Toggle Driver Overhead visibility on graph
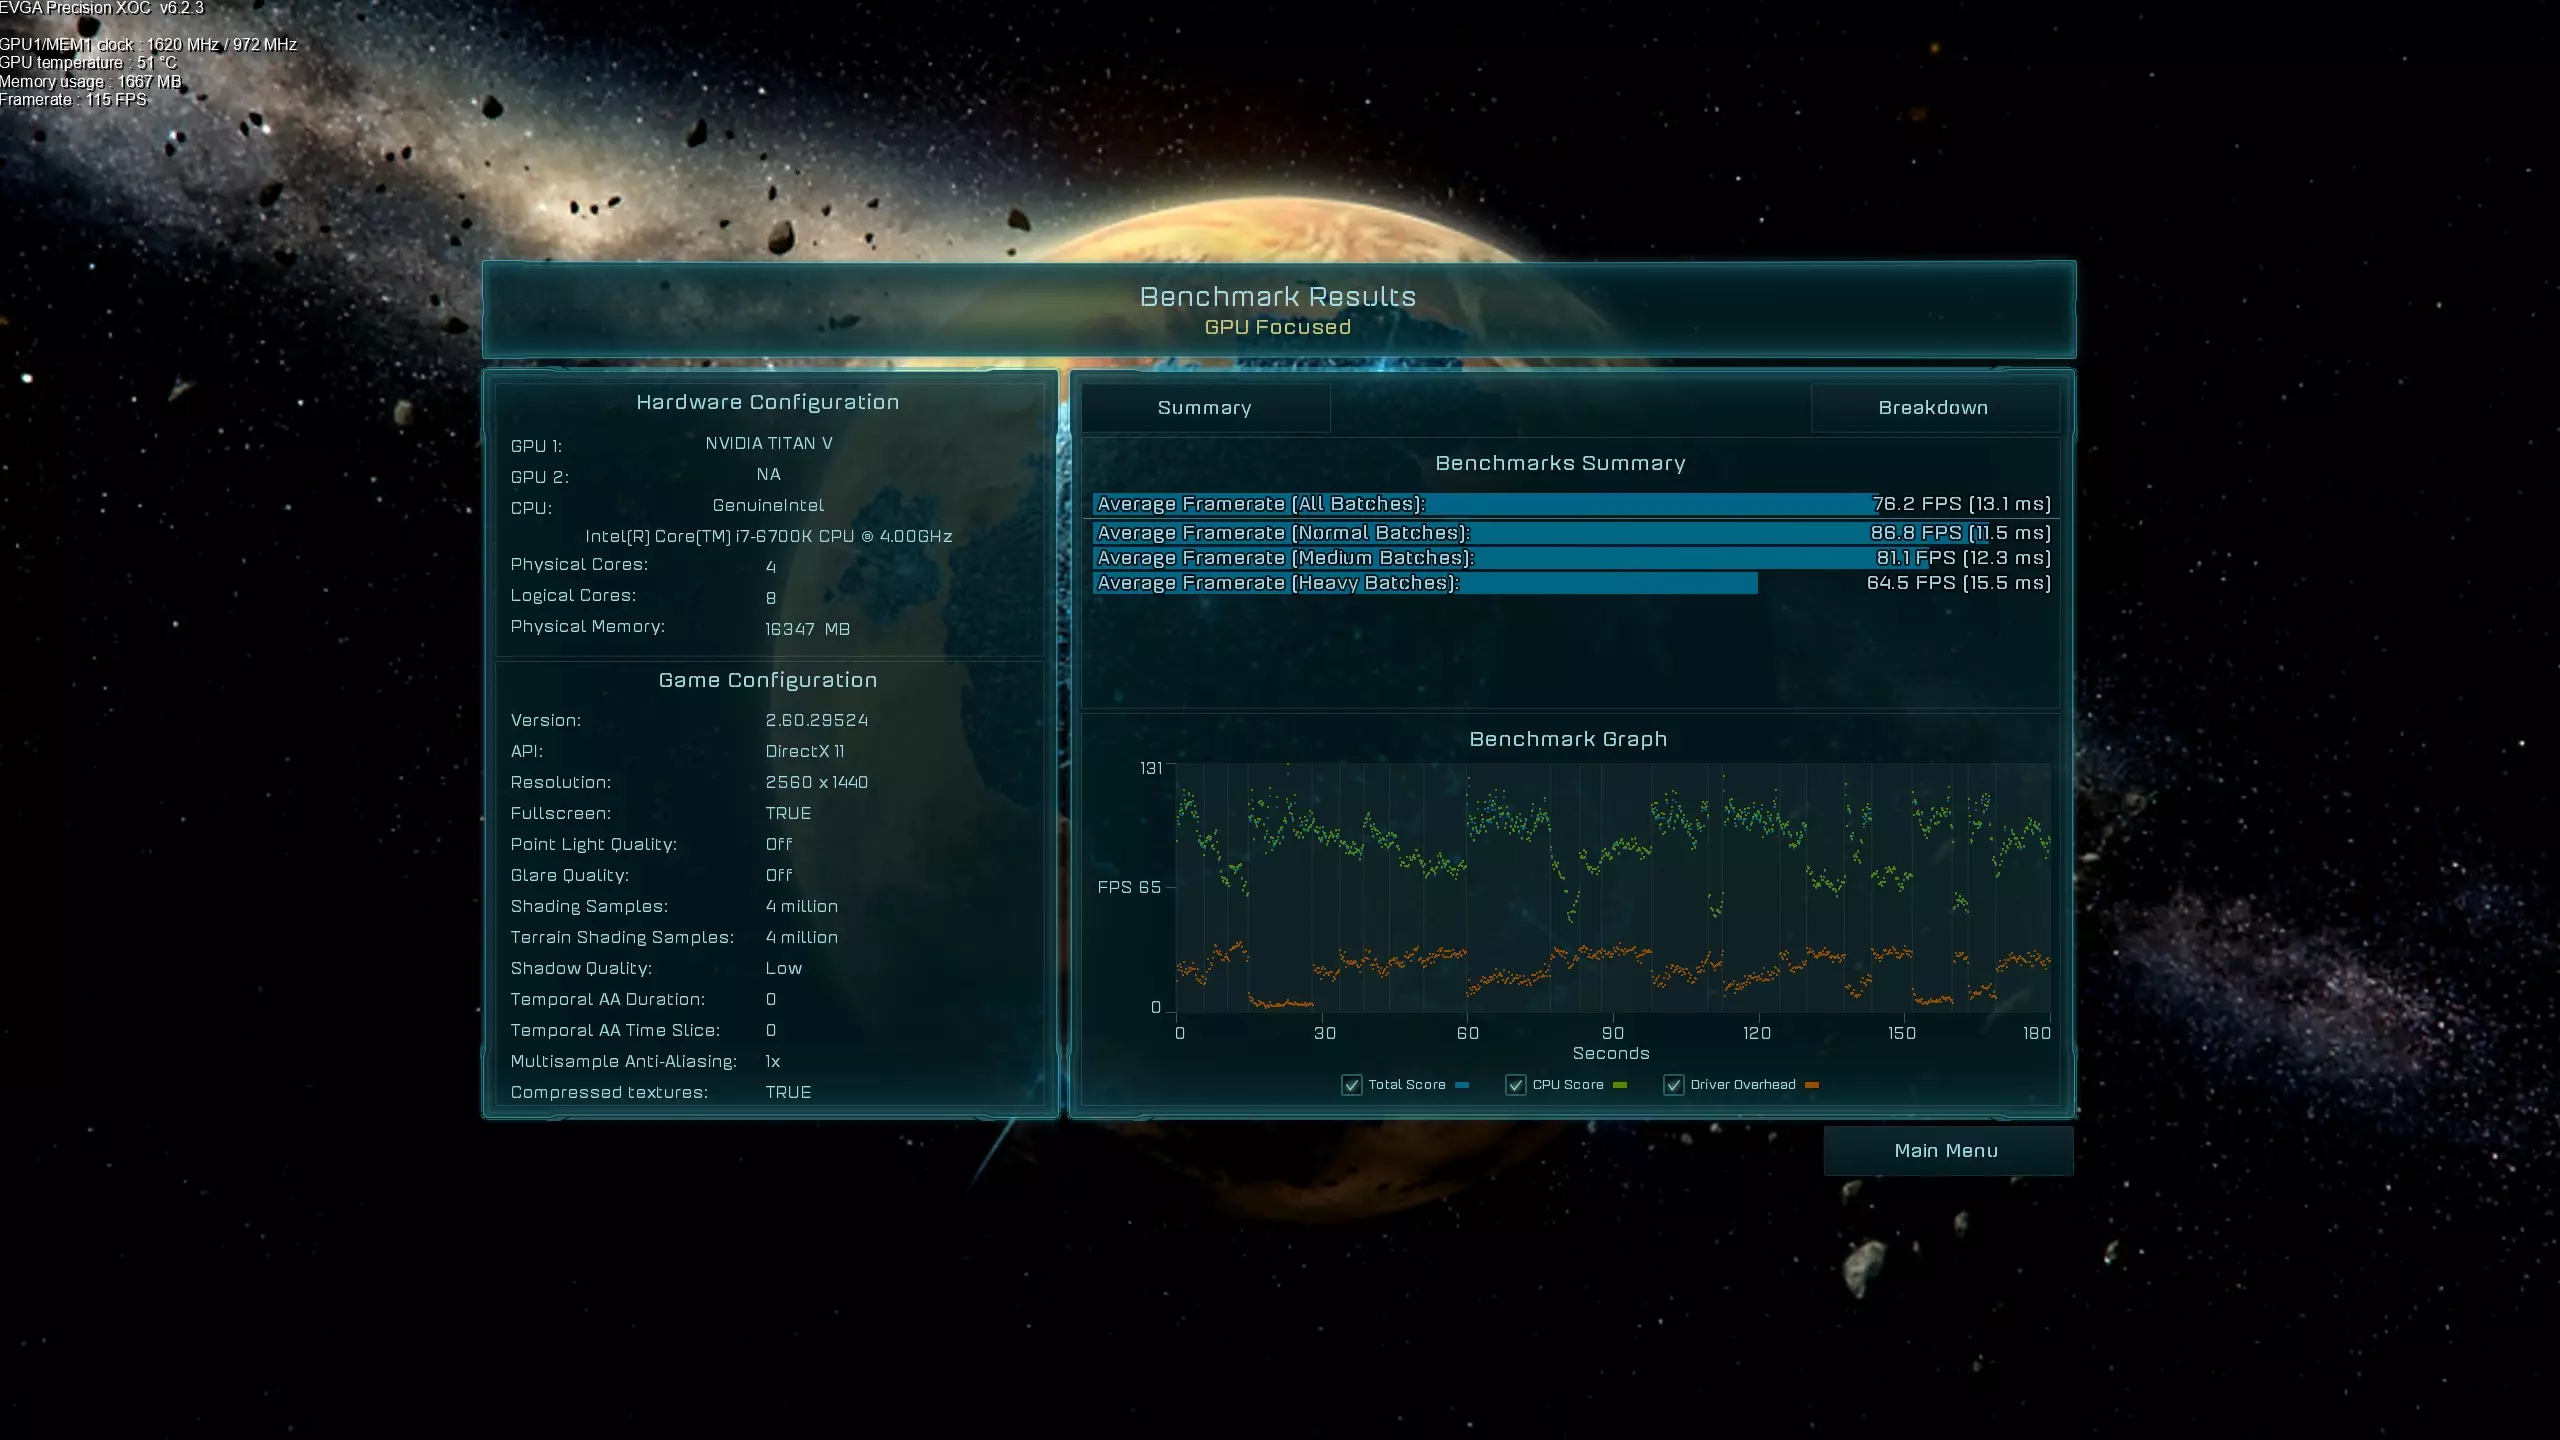The height and width of the screenshot is (1440, 2560). pyautogui.click(x=1672, y=1083)
